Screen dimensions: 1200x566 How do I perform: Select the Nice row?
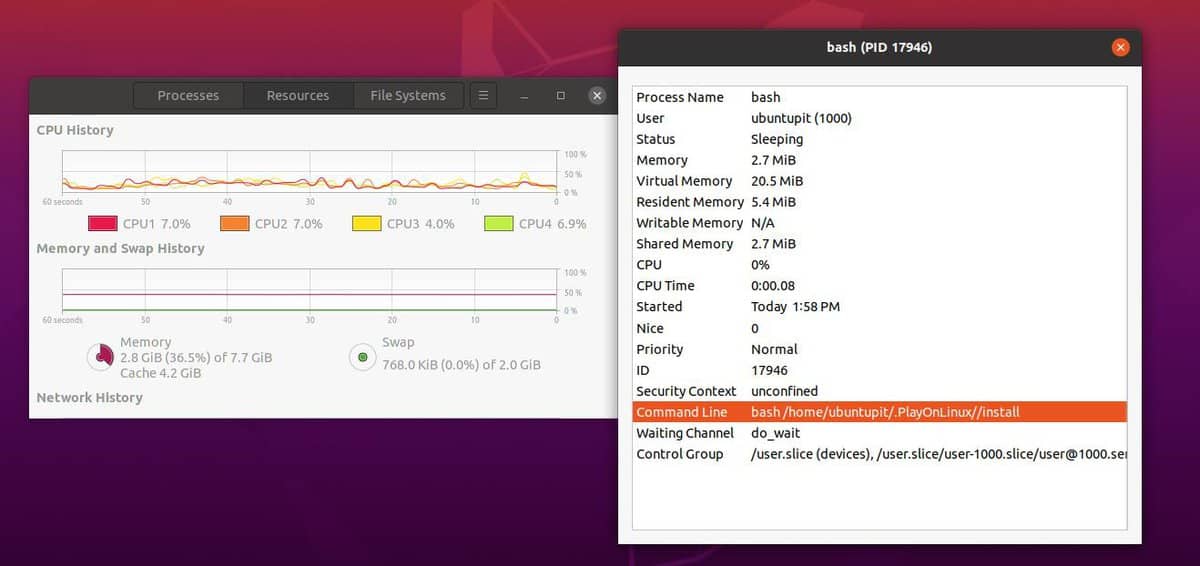tap(880, 328)
